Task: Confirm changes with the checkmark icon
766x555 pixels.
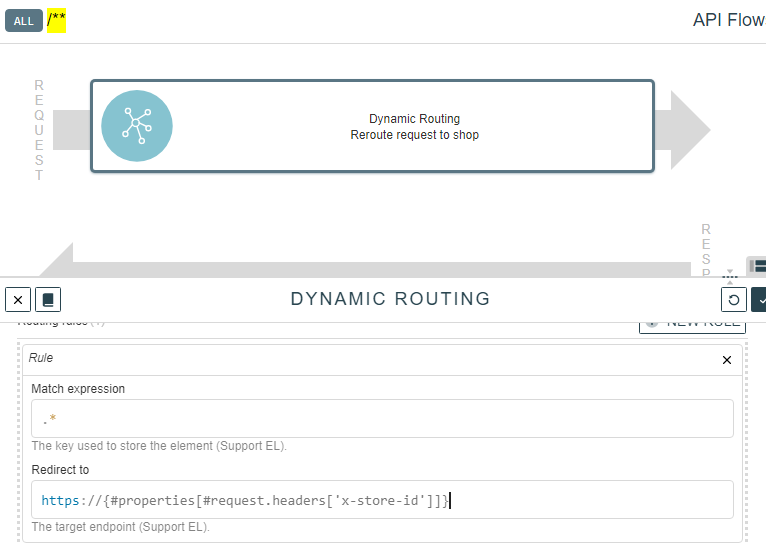Action: [x=759, y=299]
